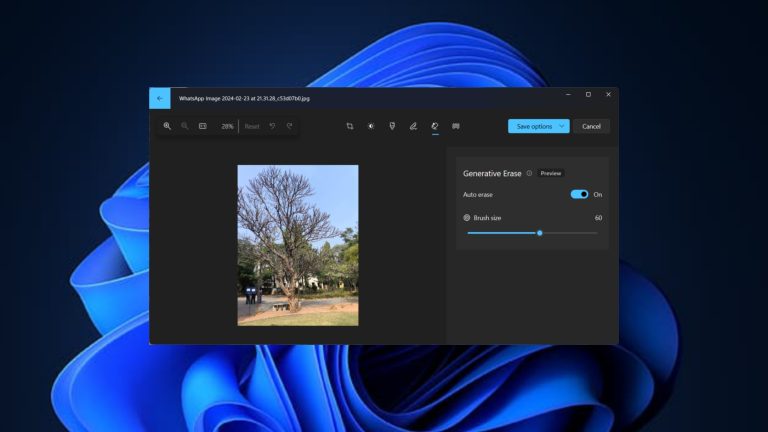The image size is (768, 432).
Task: Show info about Generative Erase
Action: click(529, 173)
